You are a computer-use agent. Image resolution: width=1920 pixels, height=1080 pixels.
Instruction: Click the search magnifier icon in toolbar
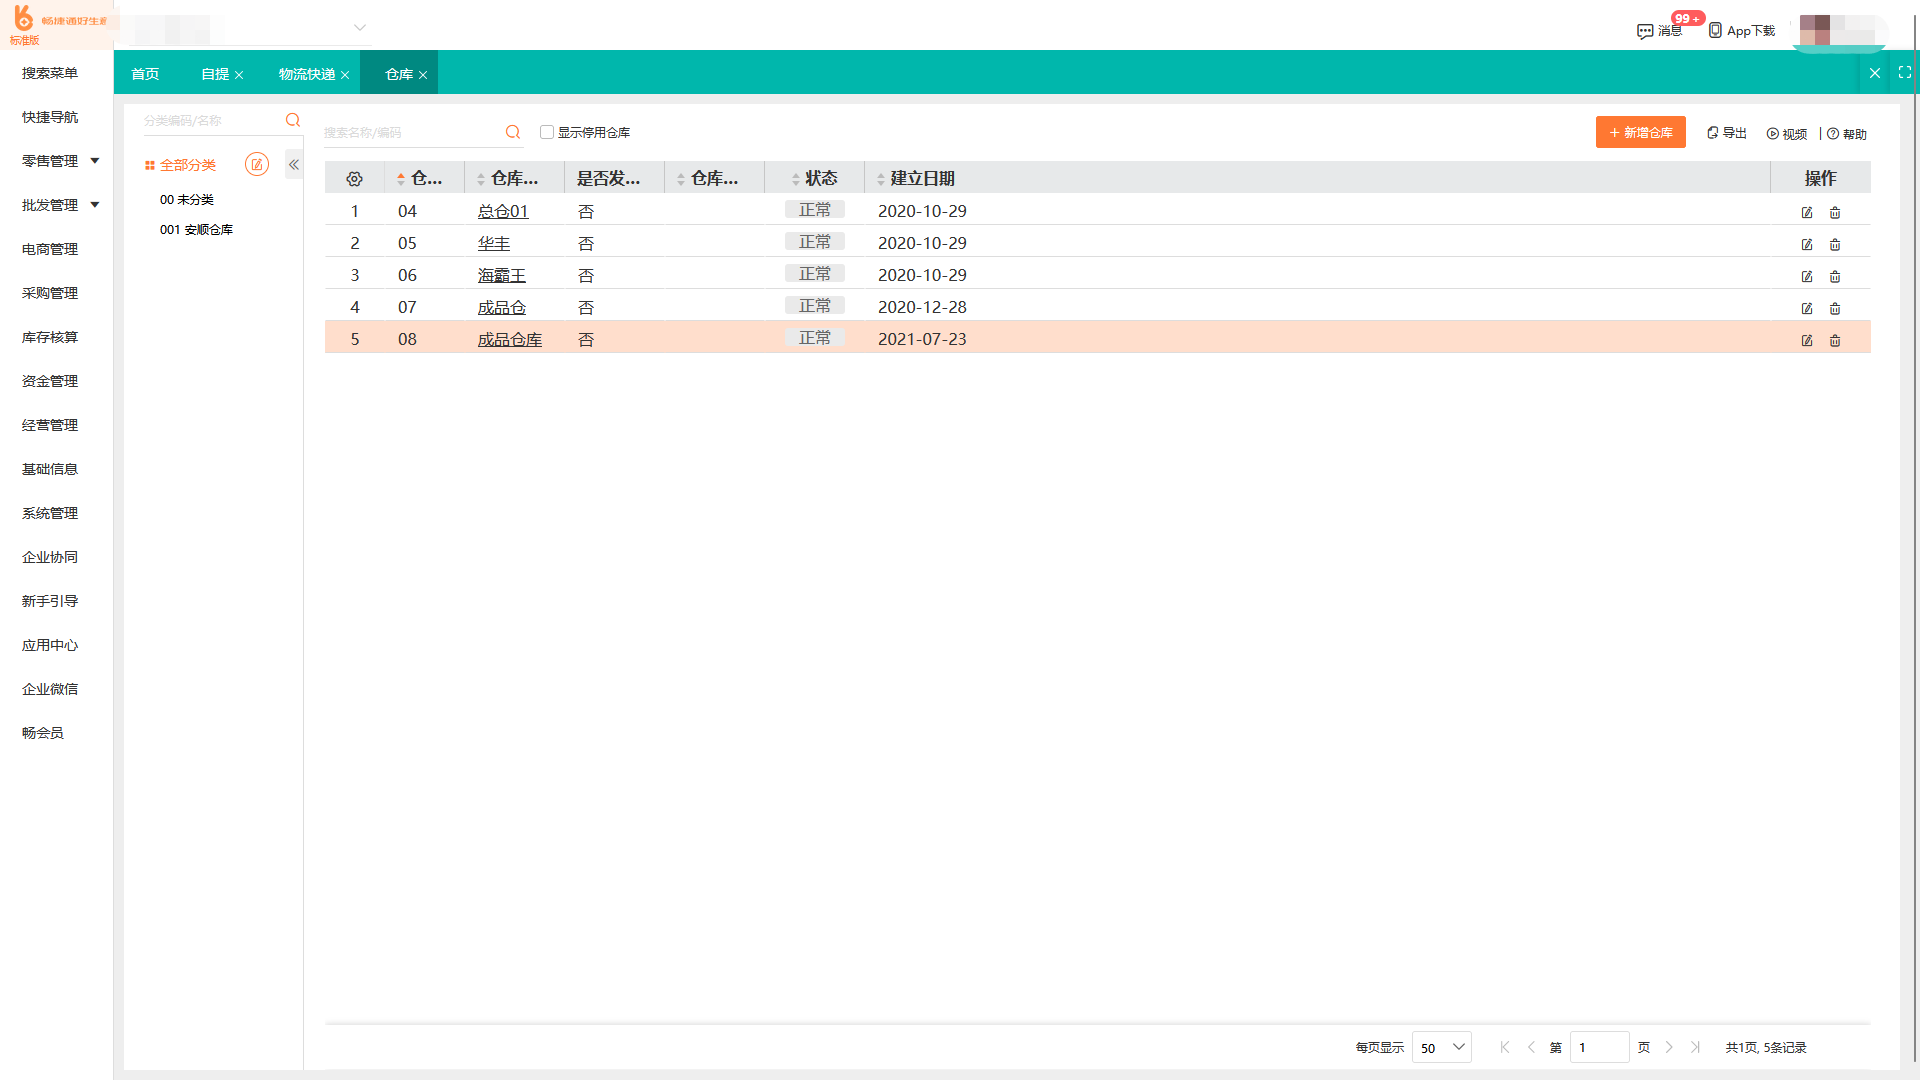[513, 132]
